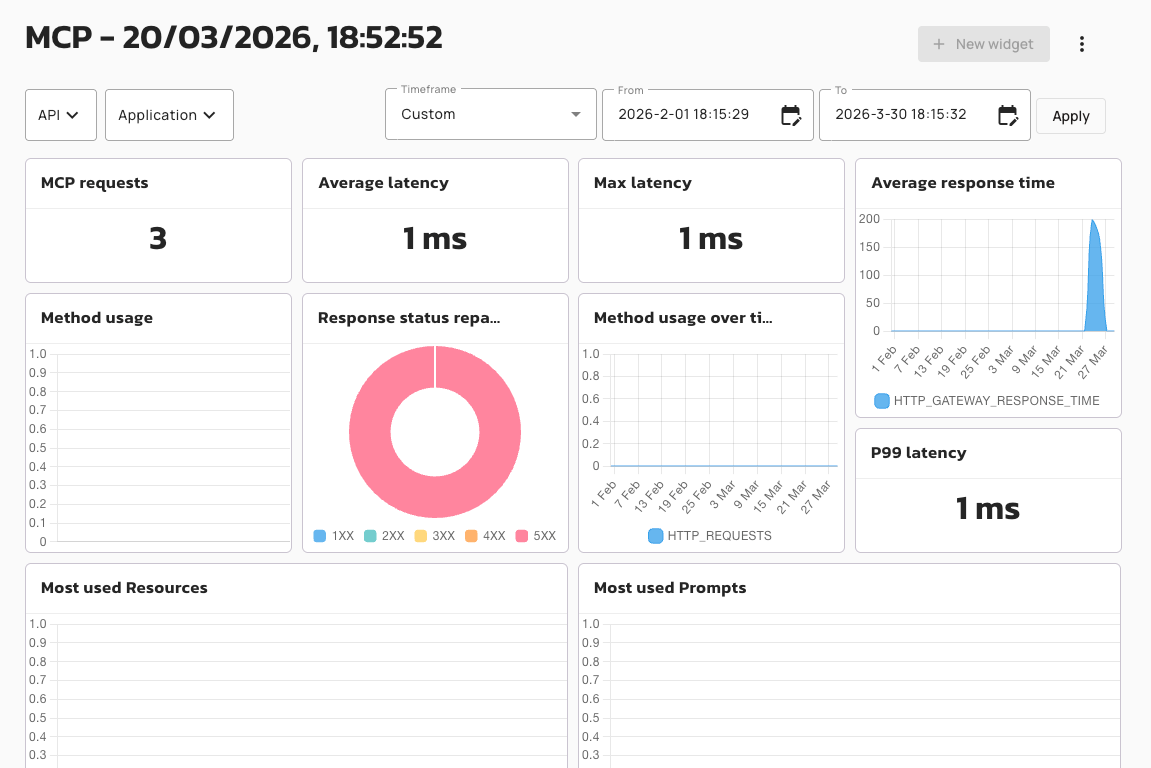Apply the selected timeframe
Image resolution: width=1151 pixels, height=768 pixels.
click(x=1070, y=116)
